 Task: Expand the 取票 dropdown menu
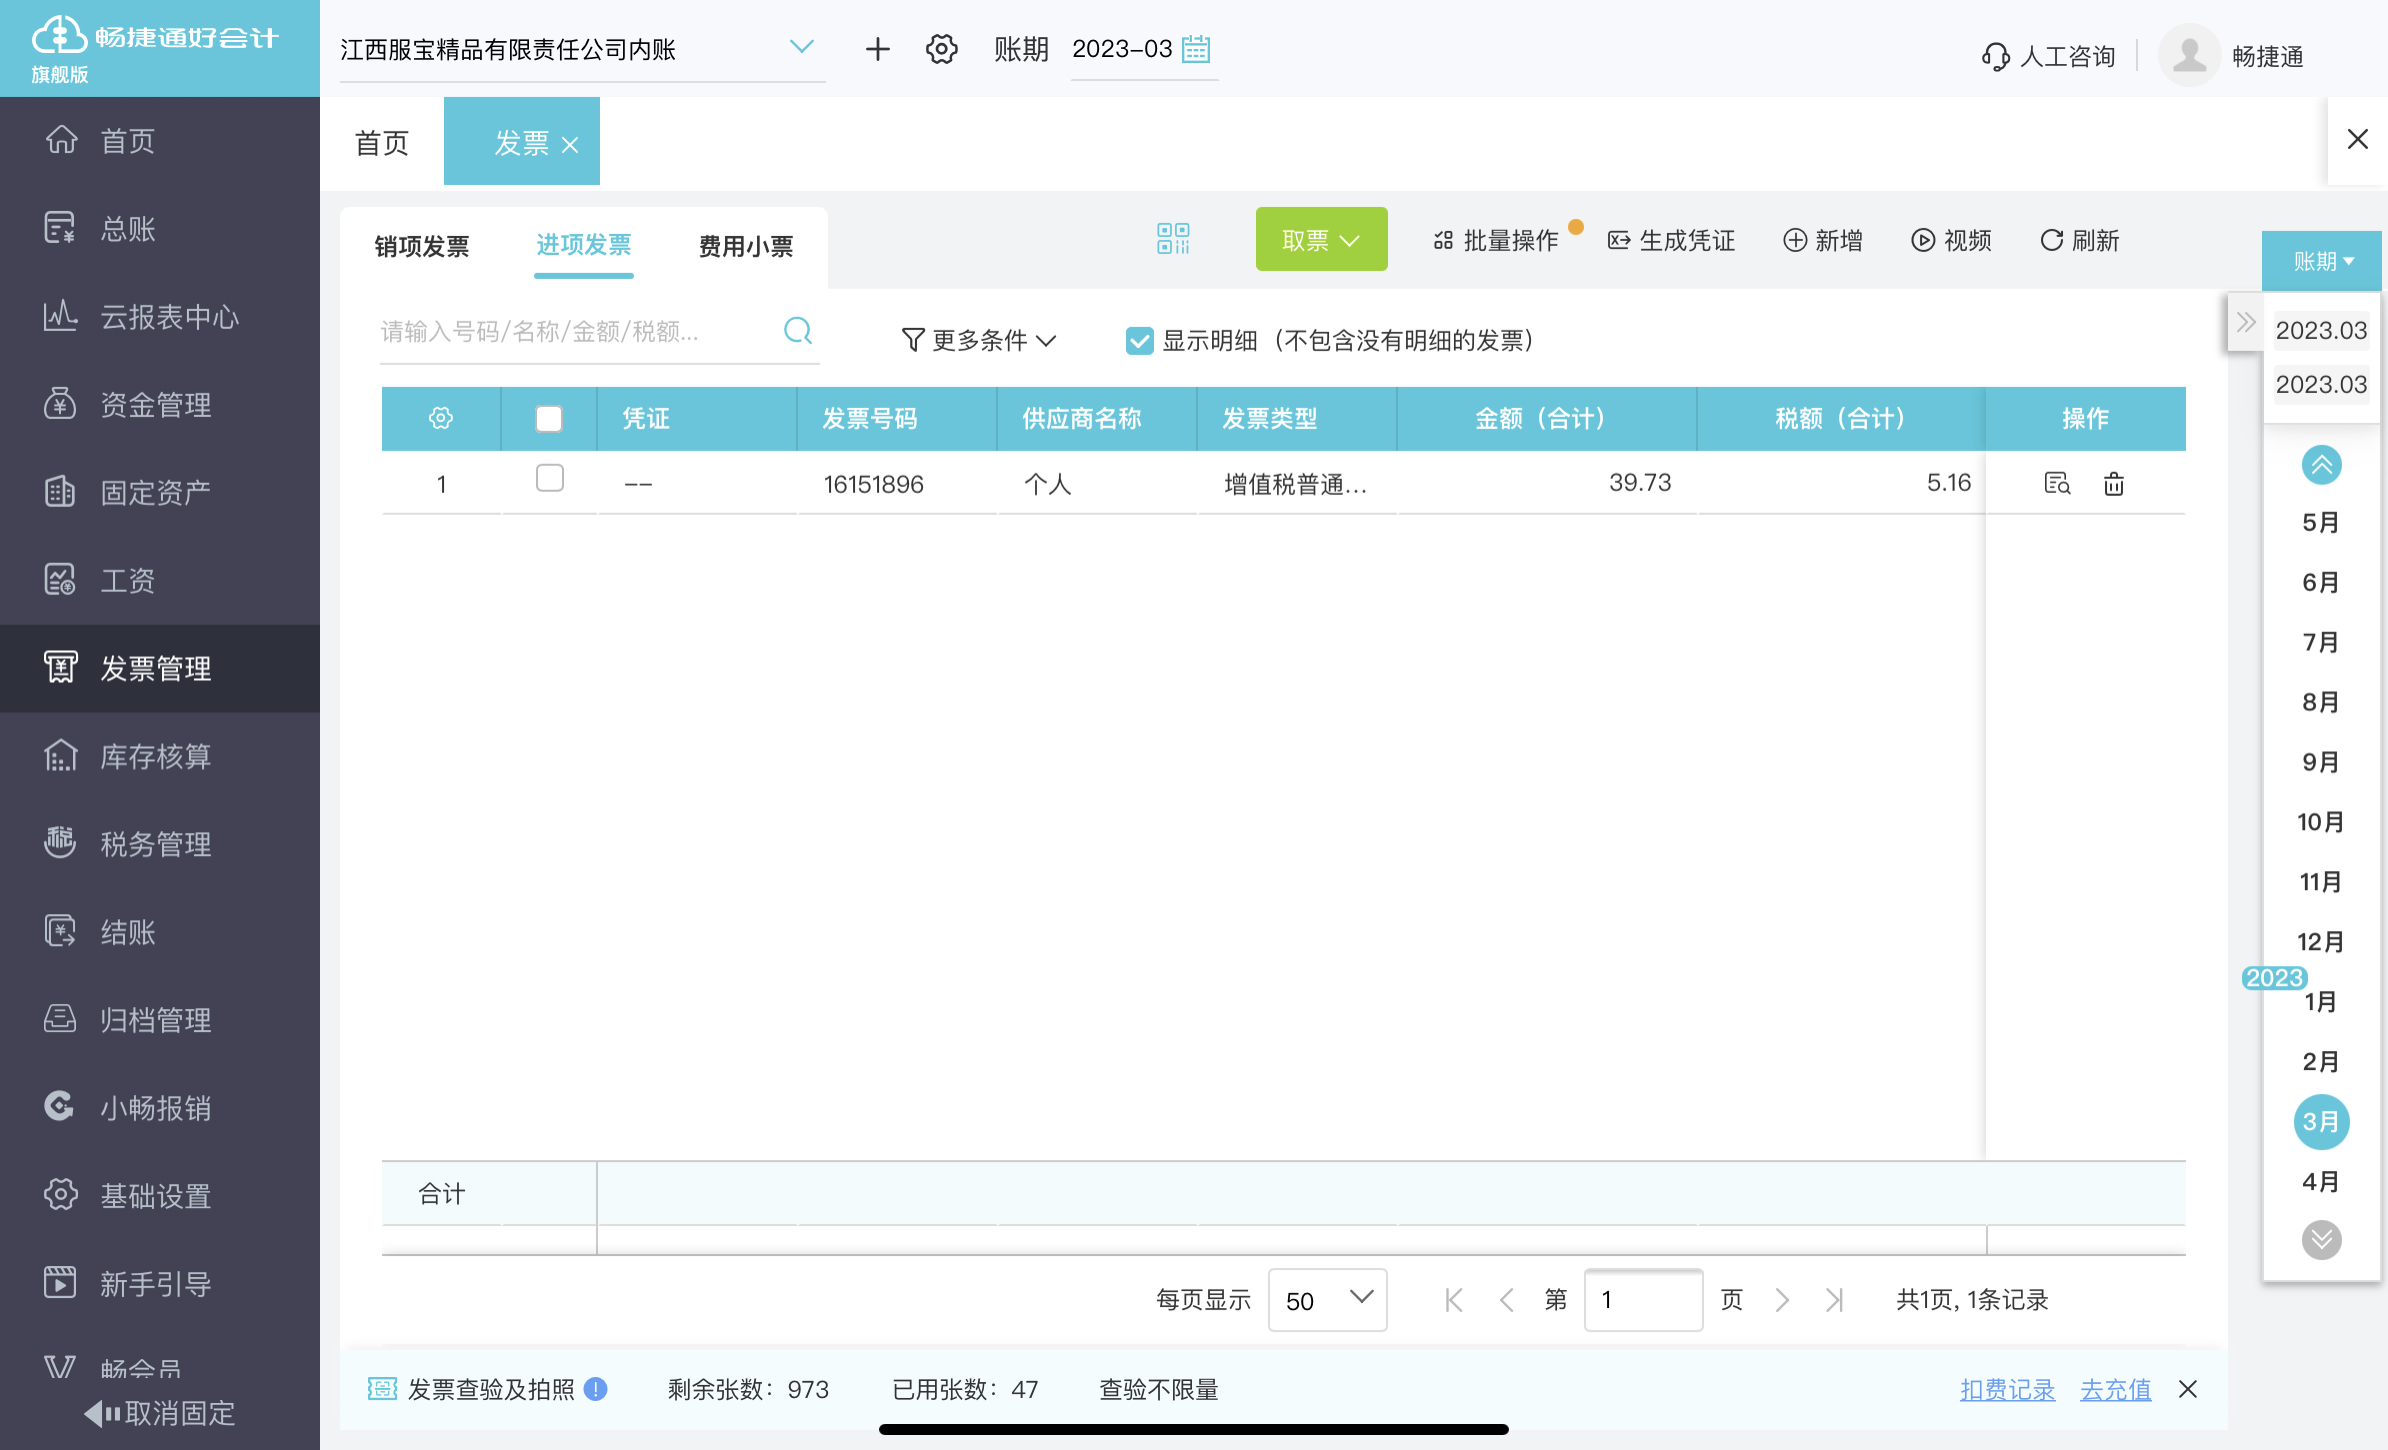1365,241
